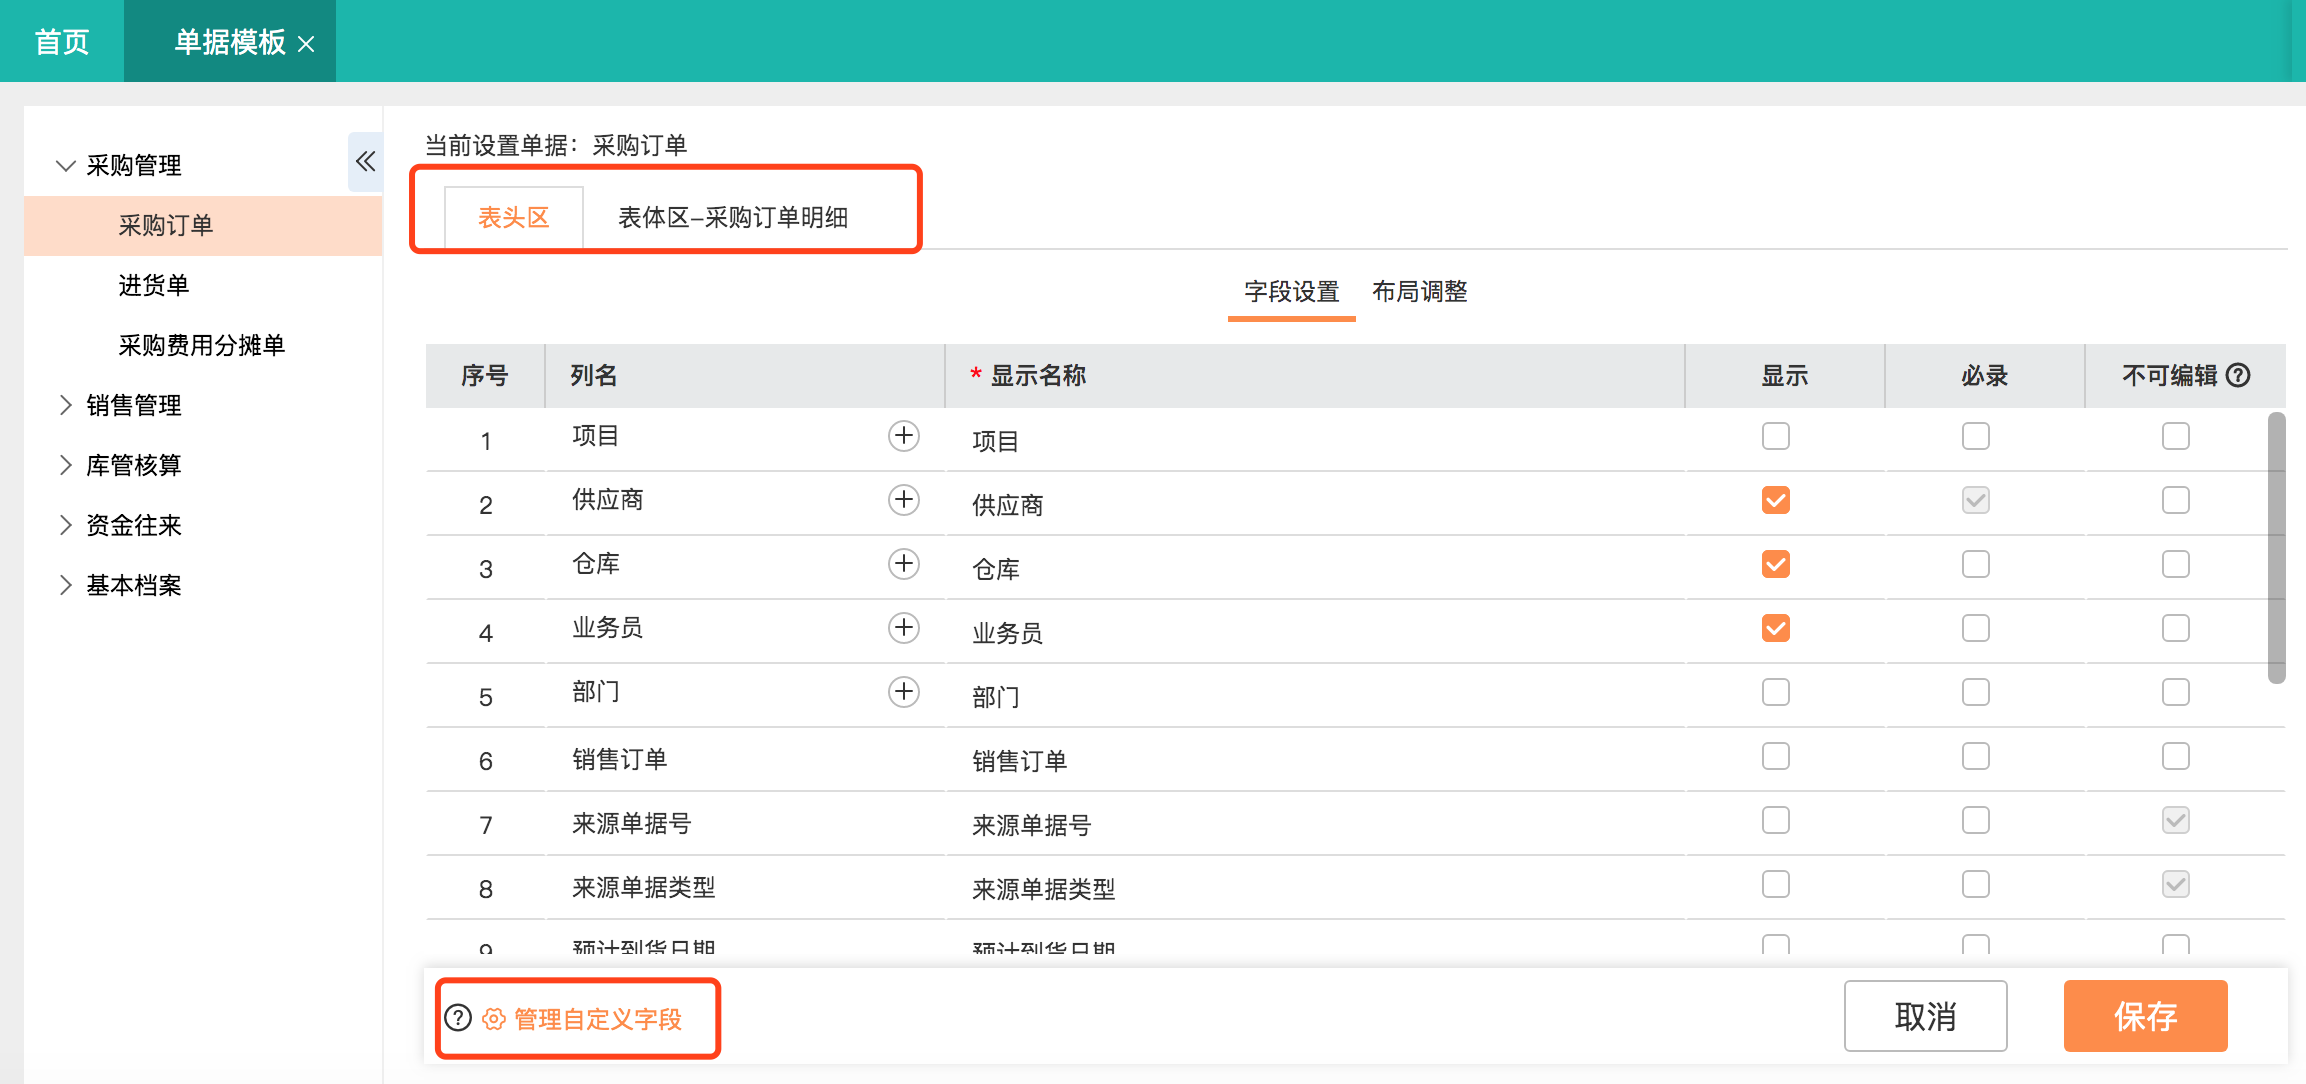Enable display checkbox for 销售订单
2306x1084 pixels.
click(x=1775, y=757)
